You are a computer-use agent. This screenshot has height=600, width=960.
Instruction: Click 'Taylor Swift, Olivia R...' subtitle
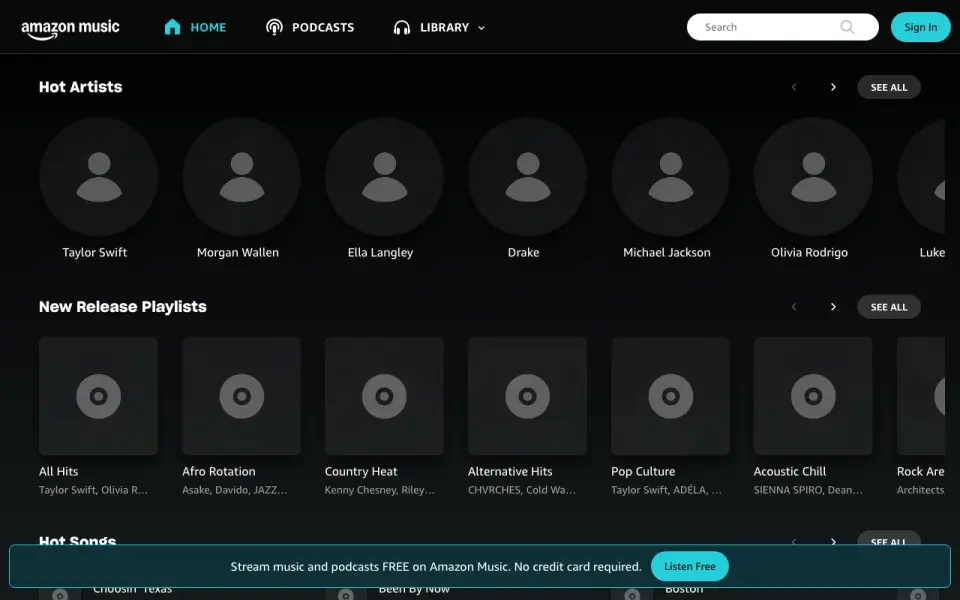pos(93,490)
